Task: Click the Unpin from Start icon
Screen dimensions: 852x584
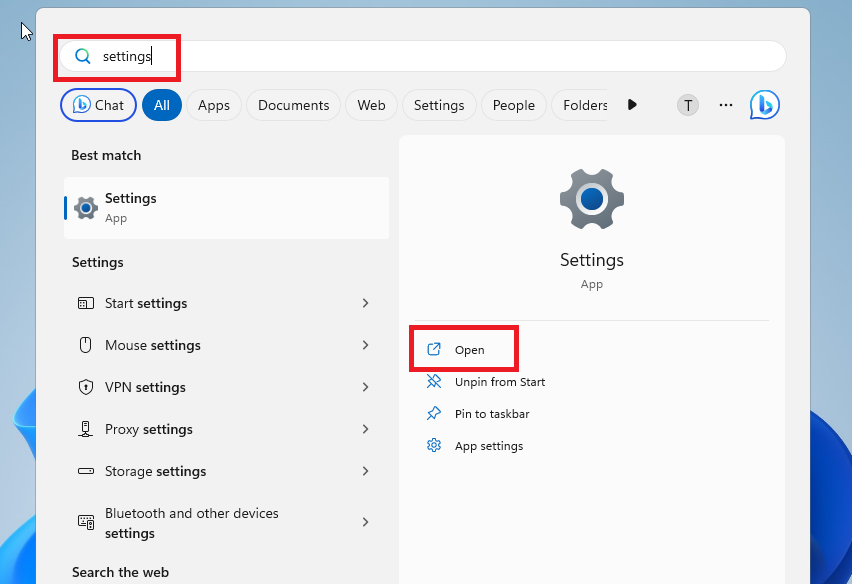Action: [x=434, y=381]
